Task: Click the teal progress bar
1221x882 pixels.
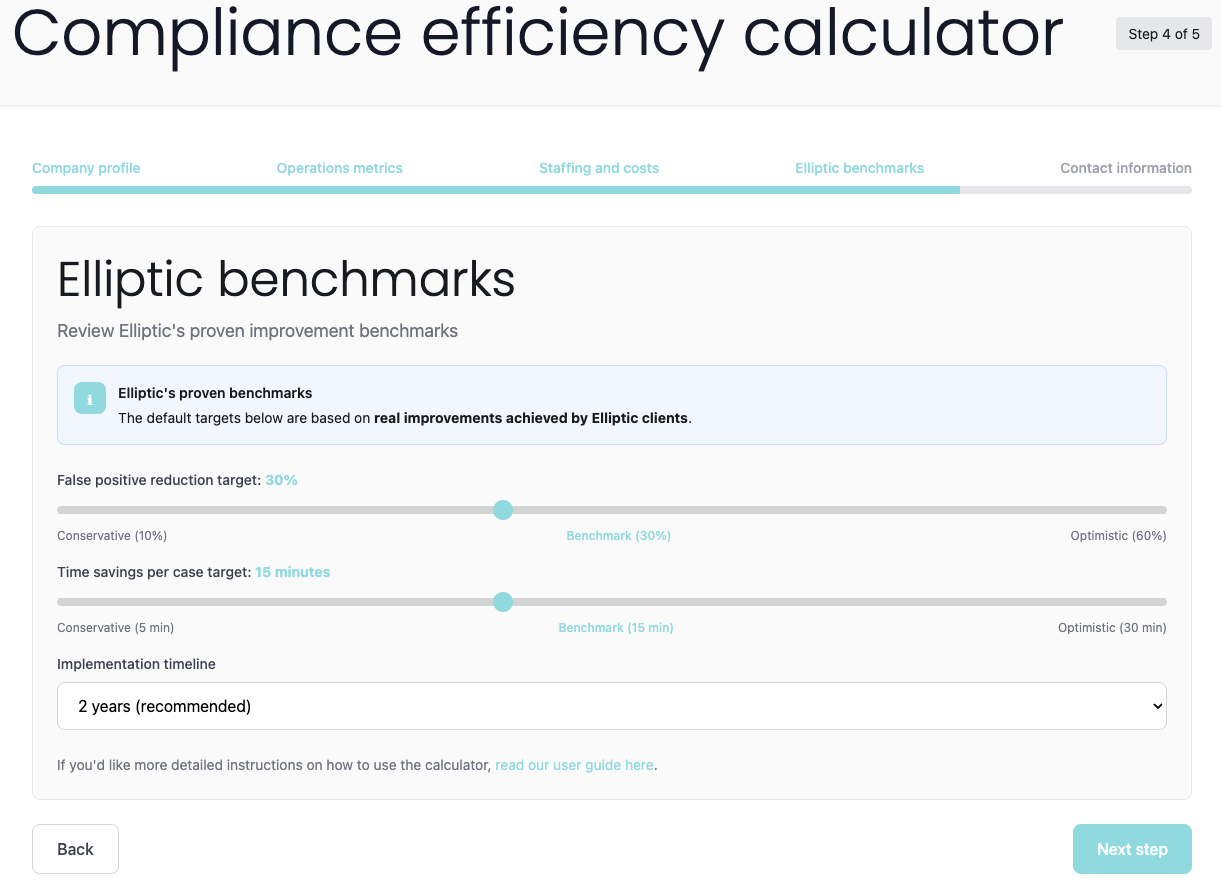Action: click(x=495, y=189)
